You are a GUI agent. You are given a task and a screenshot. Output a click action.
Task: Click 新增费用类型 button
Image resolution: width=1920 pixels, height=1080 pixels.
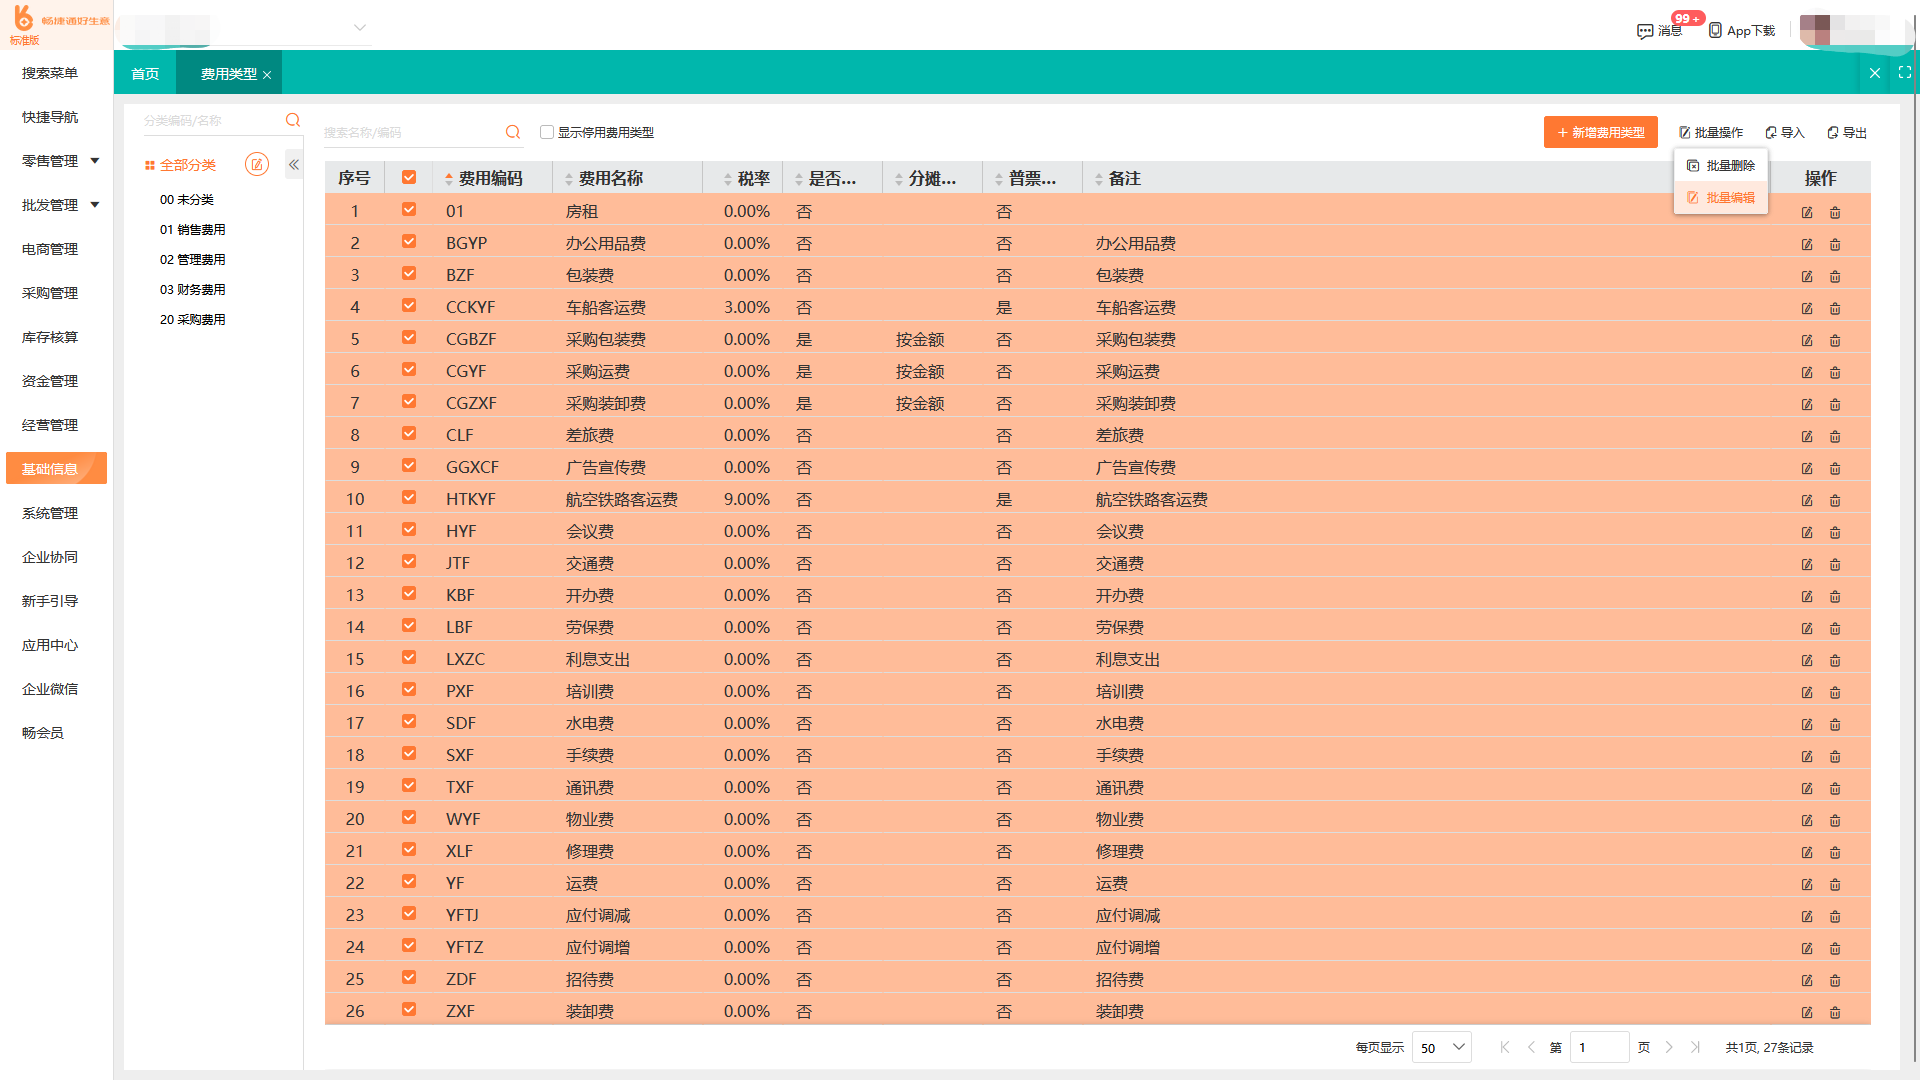coord(1598,131)
